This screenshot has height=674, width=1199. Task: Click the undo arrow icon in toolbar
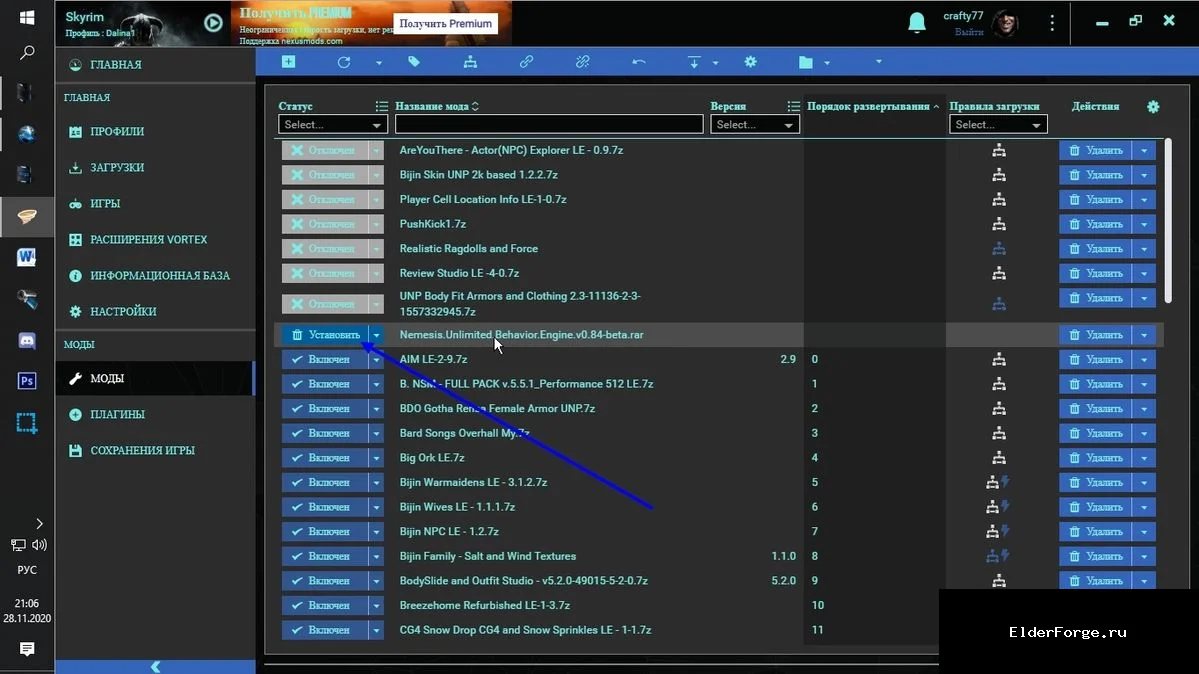tap(639, 62)
